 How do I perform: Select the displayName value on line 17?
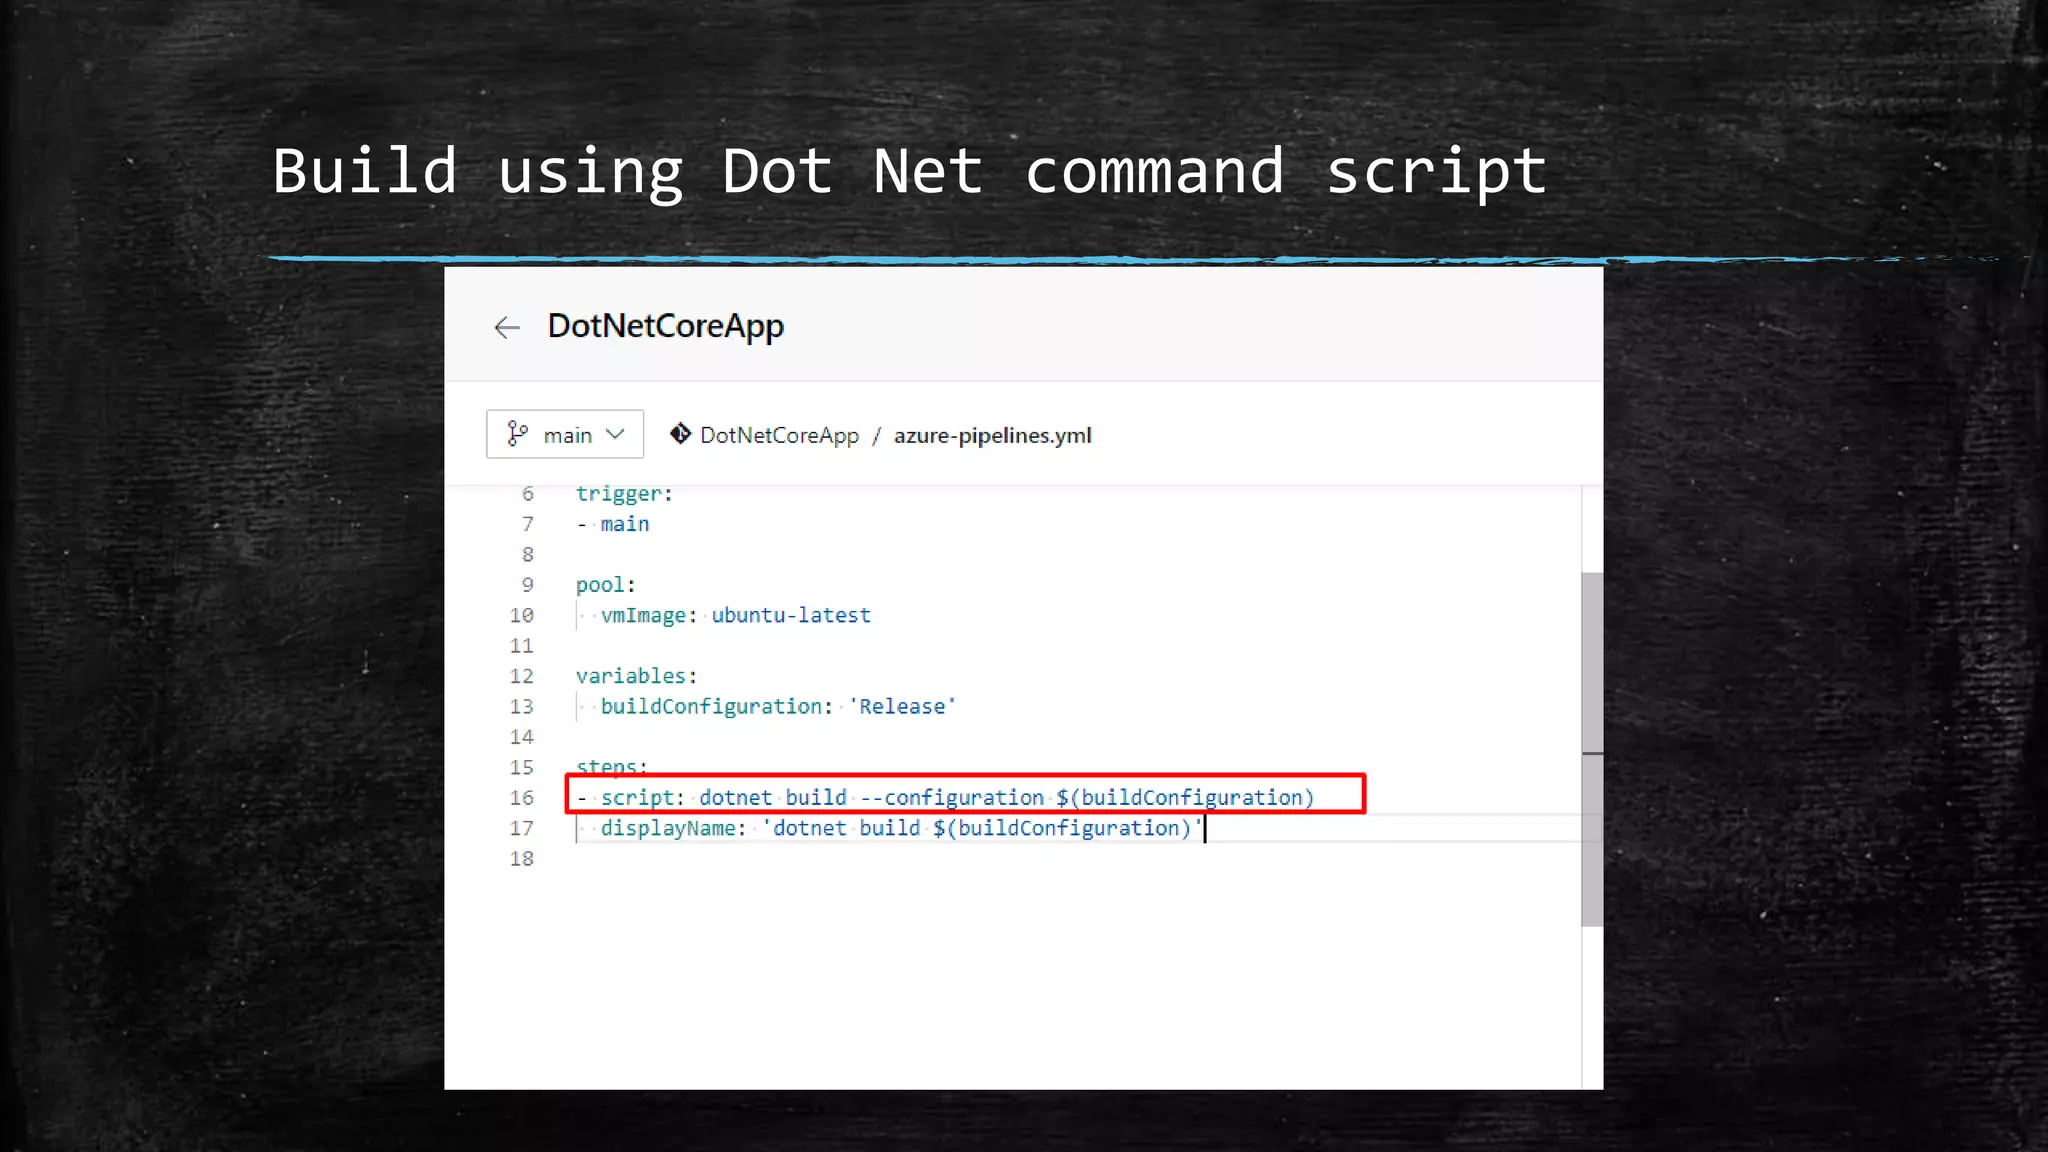point(980,828)
